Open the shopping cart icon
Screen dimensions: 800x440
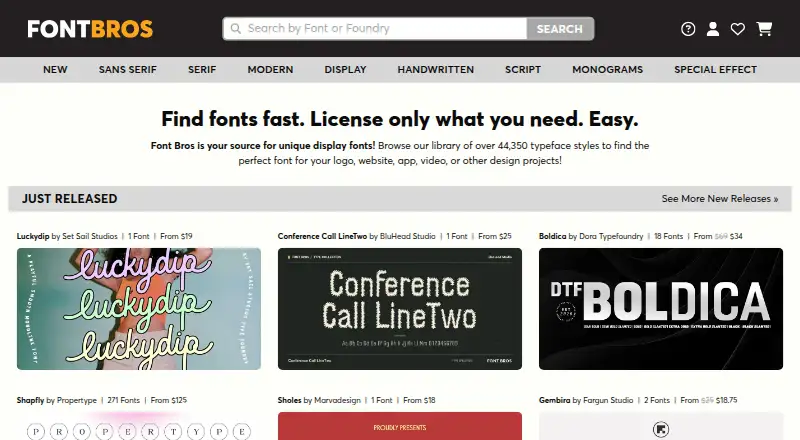[x=764, y=29]
